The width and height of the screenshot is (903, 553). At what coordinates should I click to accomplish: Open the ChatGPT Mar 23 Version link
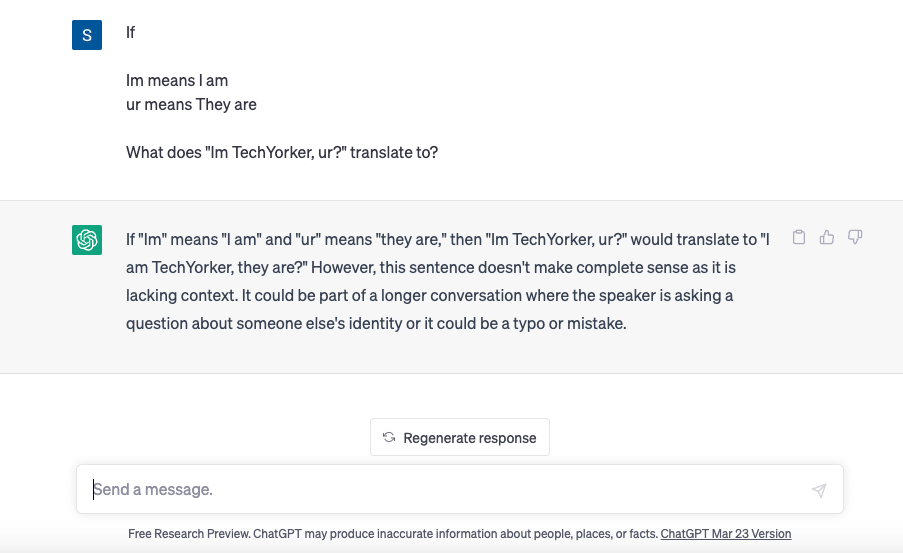point(726,534)
